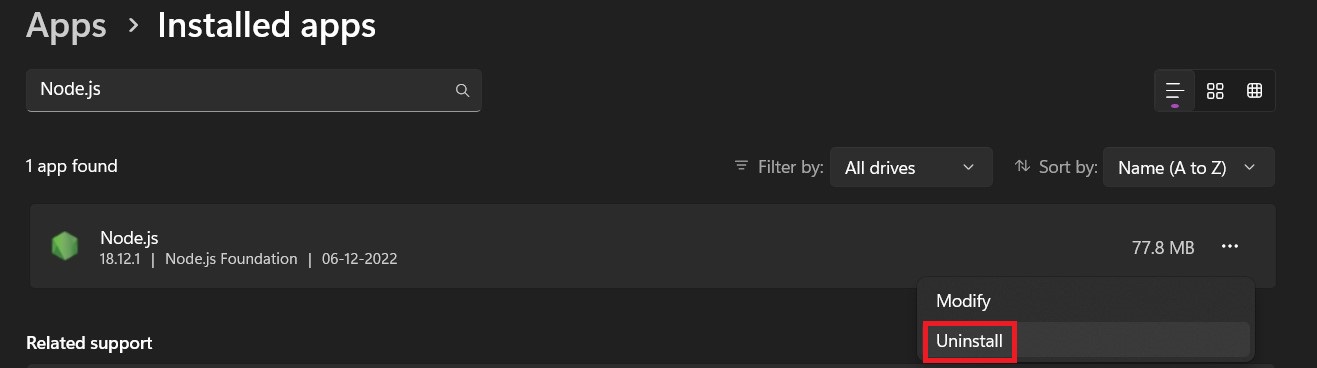1317x368 pixels.
Task: Click the green Node.js app icon
Action: (x=65, y=246)
